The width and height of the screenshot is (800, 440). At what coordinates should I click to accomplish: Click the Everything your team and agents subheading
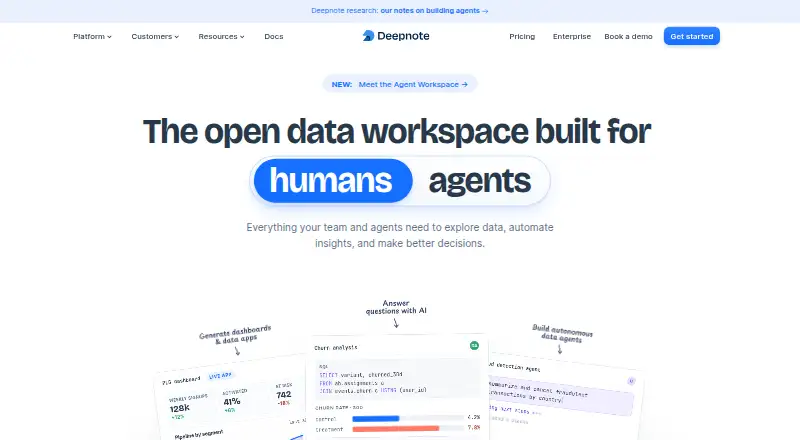[400, 235]
